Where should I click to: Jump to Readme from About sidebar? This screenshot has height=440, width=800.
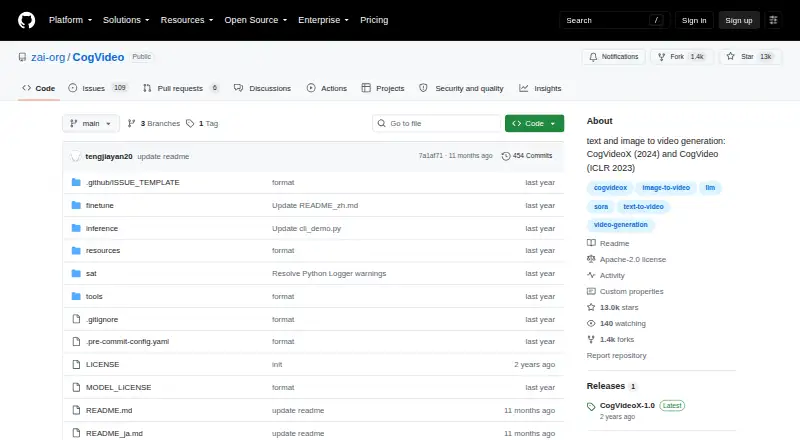[608, 243]
